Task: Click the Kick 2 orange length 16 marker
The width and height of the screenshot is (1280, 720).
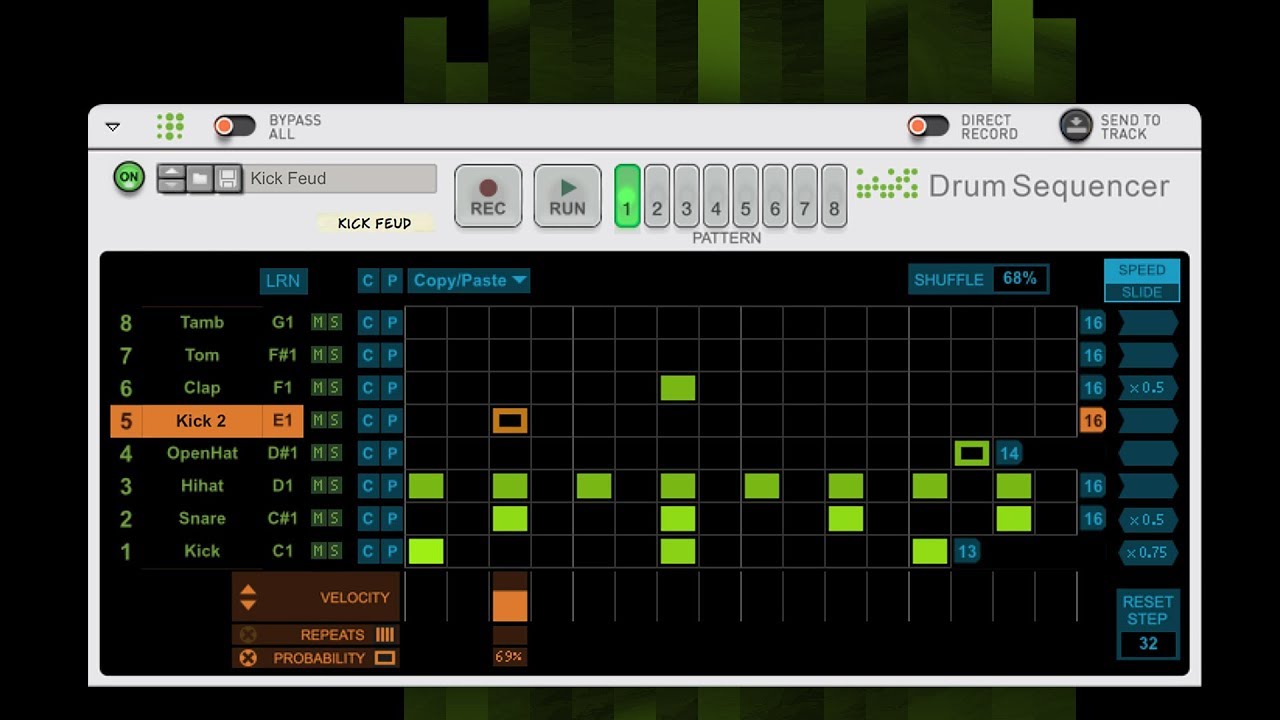Action: tap(1092, 420)
